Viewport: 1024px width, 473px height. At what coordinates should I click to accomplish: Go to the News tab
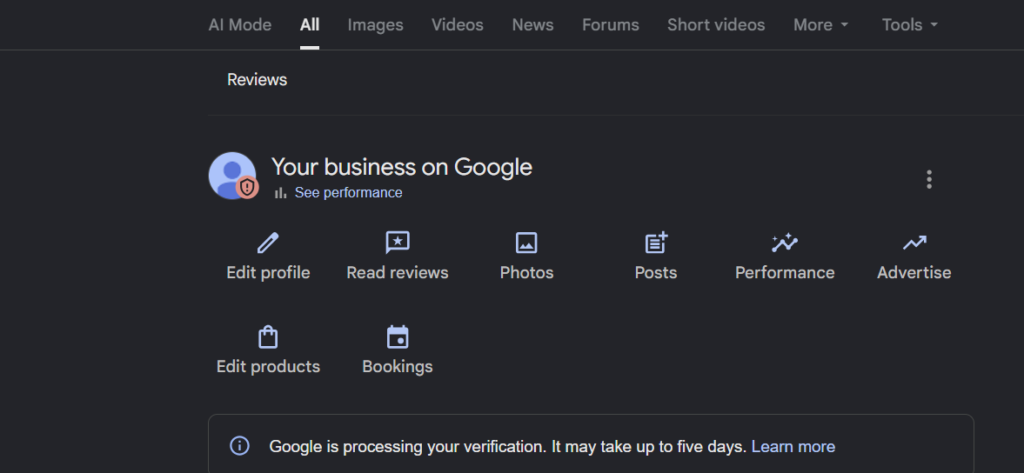(x=533, y=25)
